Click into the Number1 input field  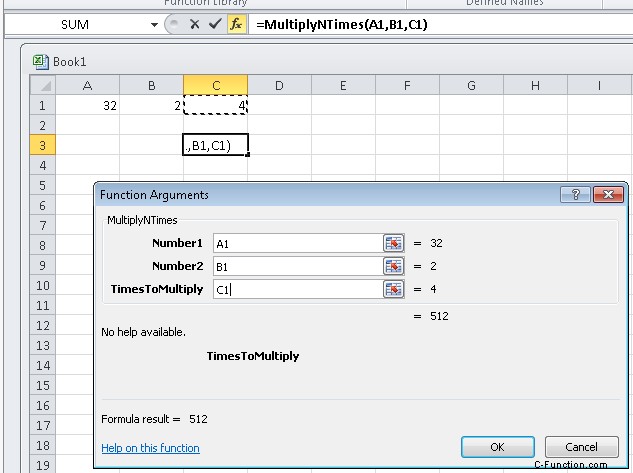pyautogui.click(x=295, y=243)
